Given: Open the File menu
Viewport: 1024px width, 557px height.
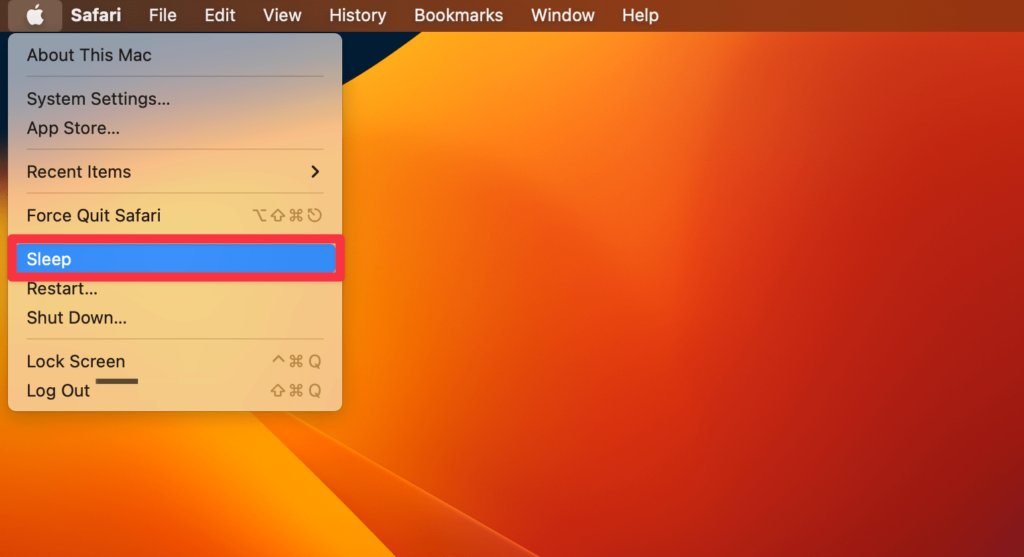Looking at the screenshot, I should 163,15.
